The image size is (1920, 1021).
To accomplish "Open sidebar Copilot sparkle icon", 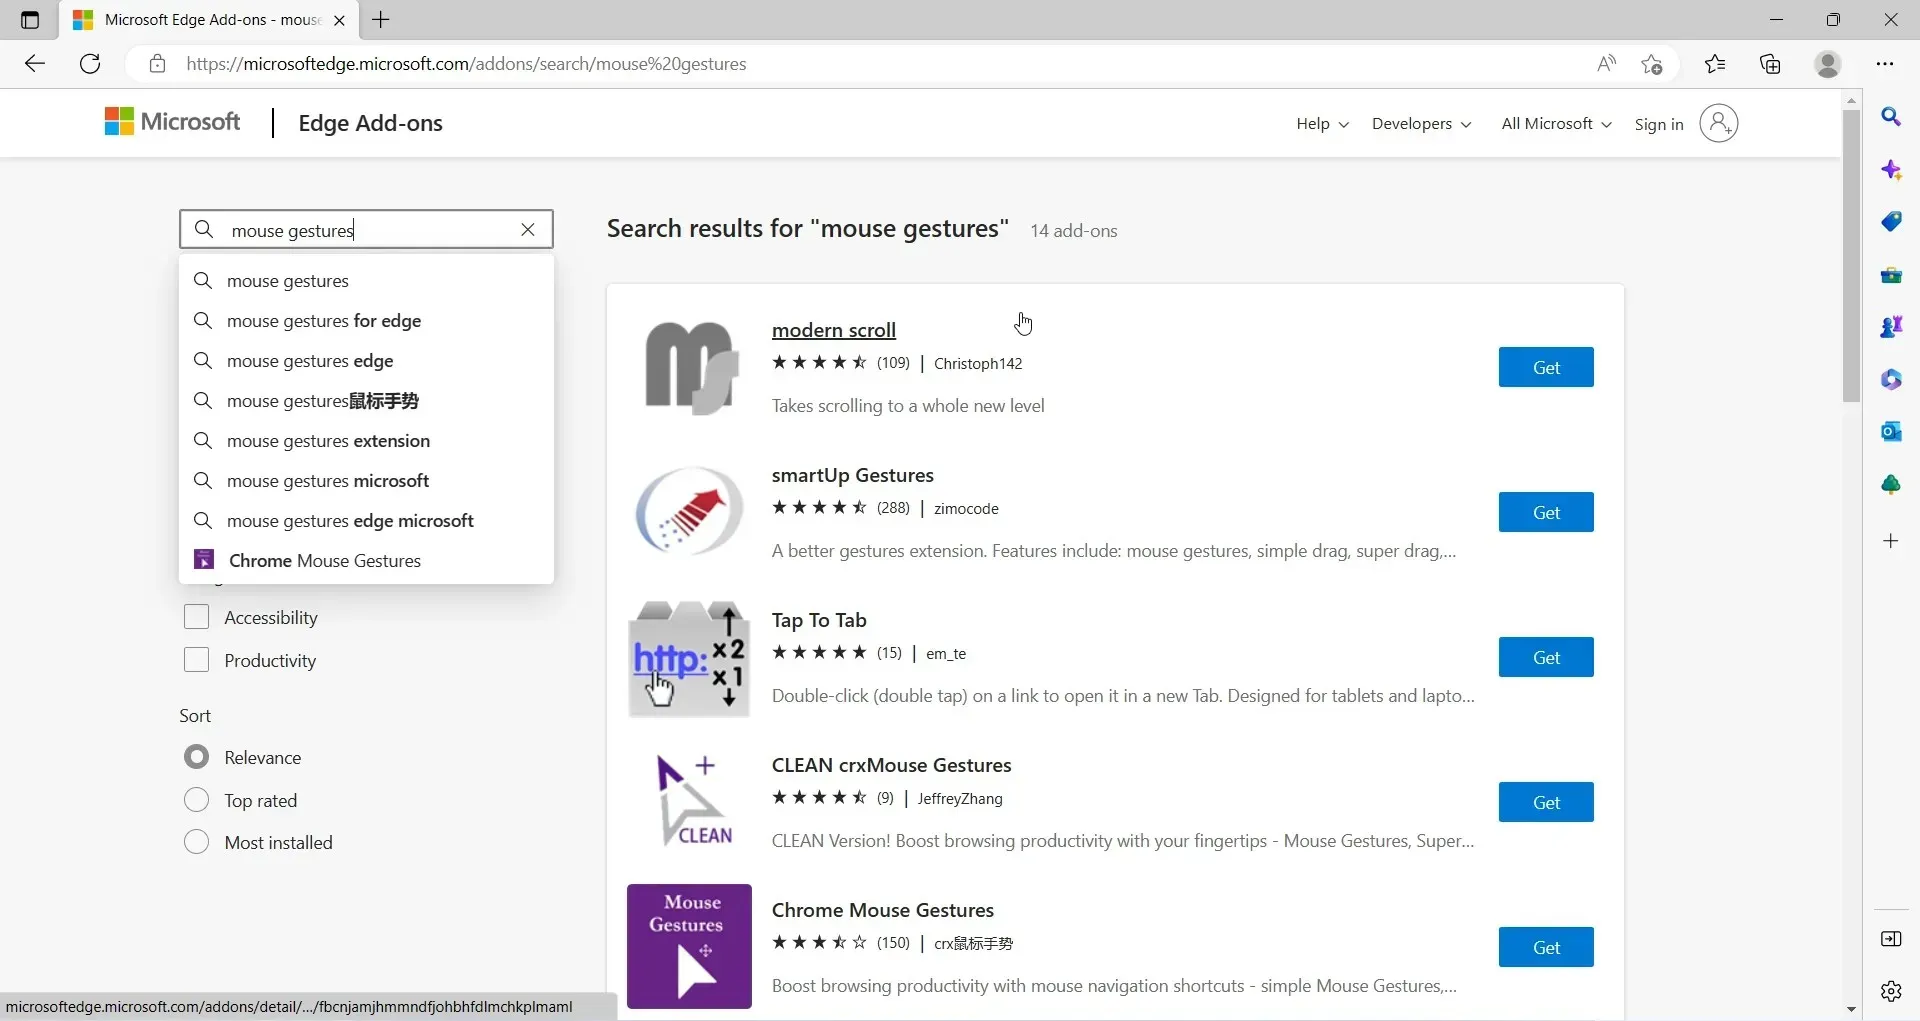I will tap(1891, 170).
